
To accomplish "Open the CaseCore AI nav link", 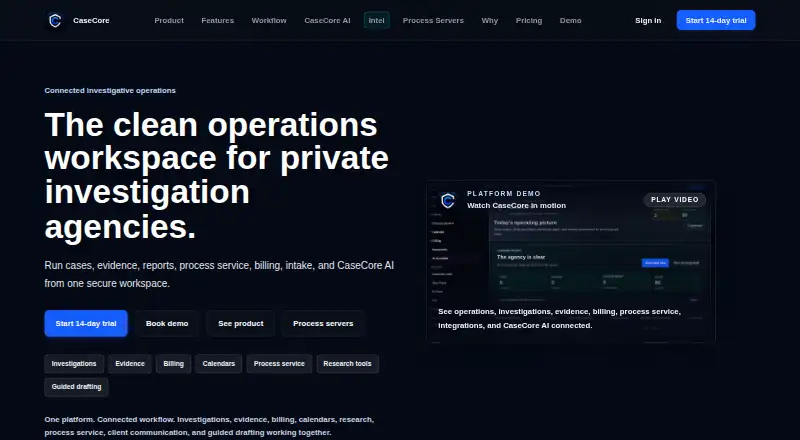I will coord(327,20).
